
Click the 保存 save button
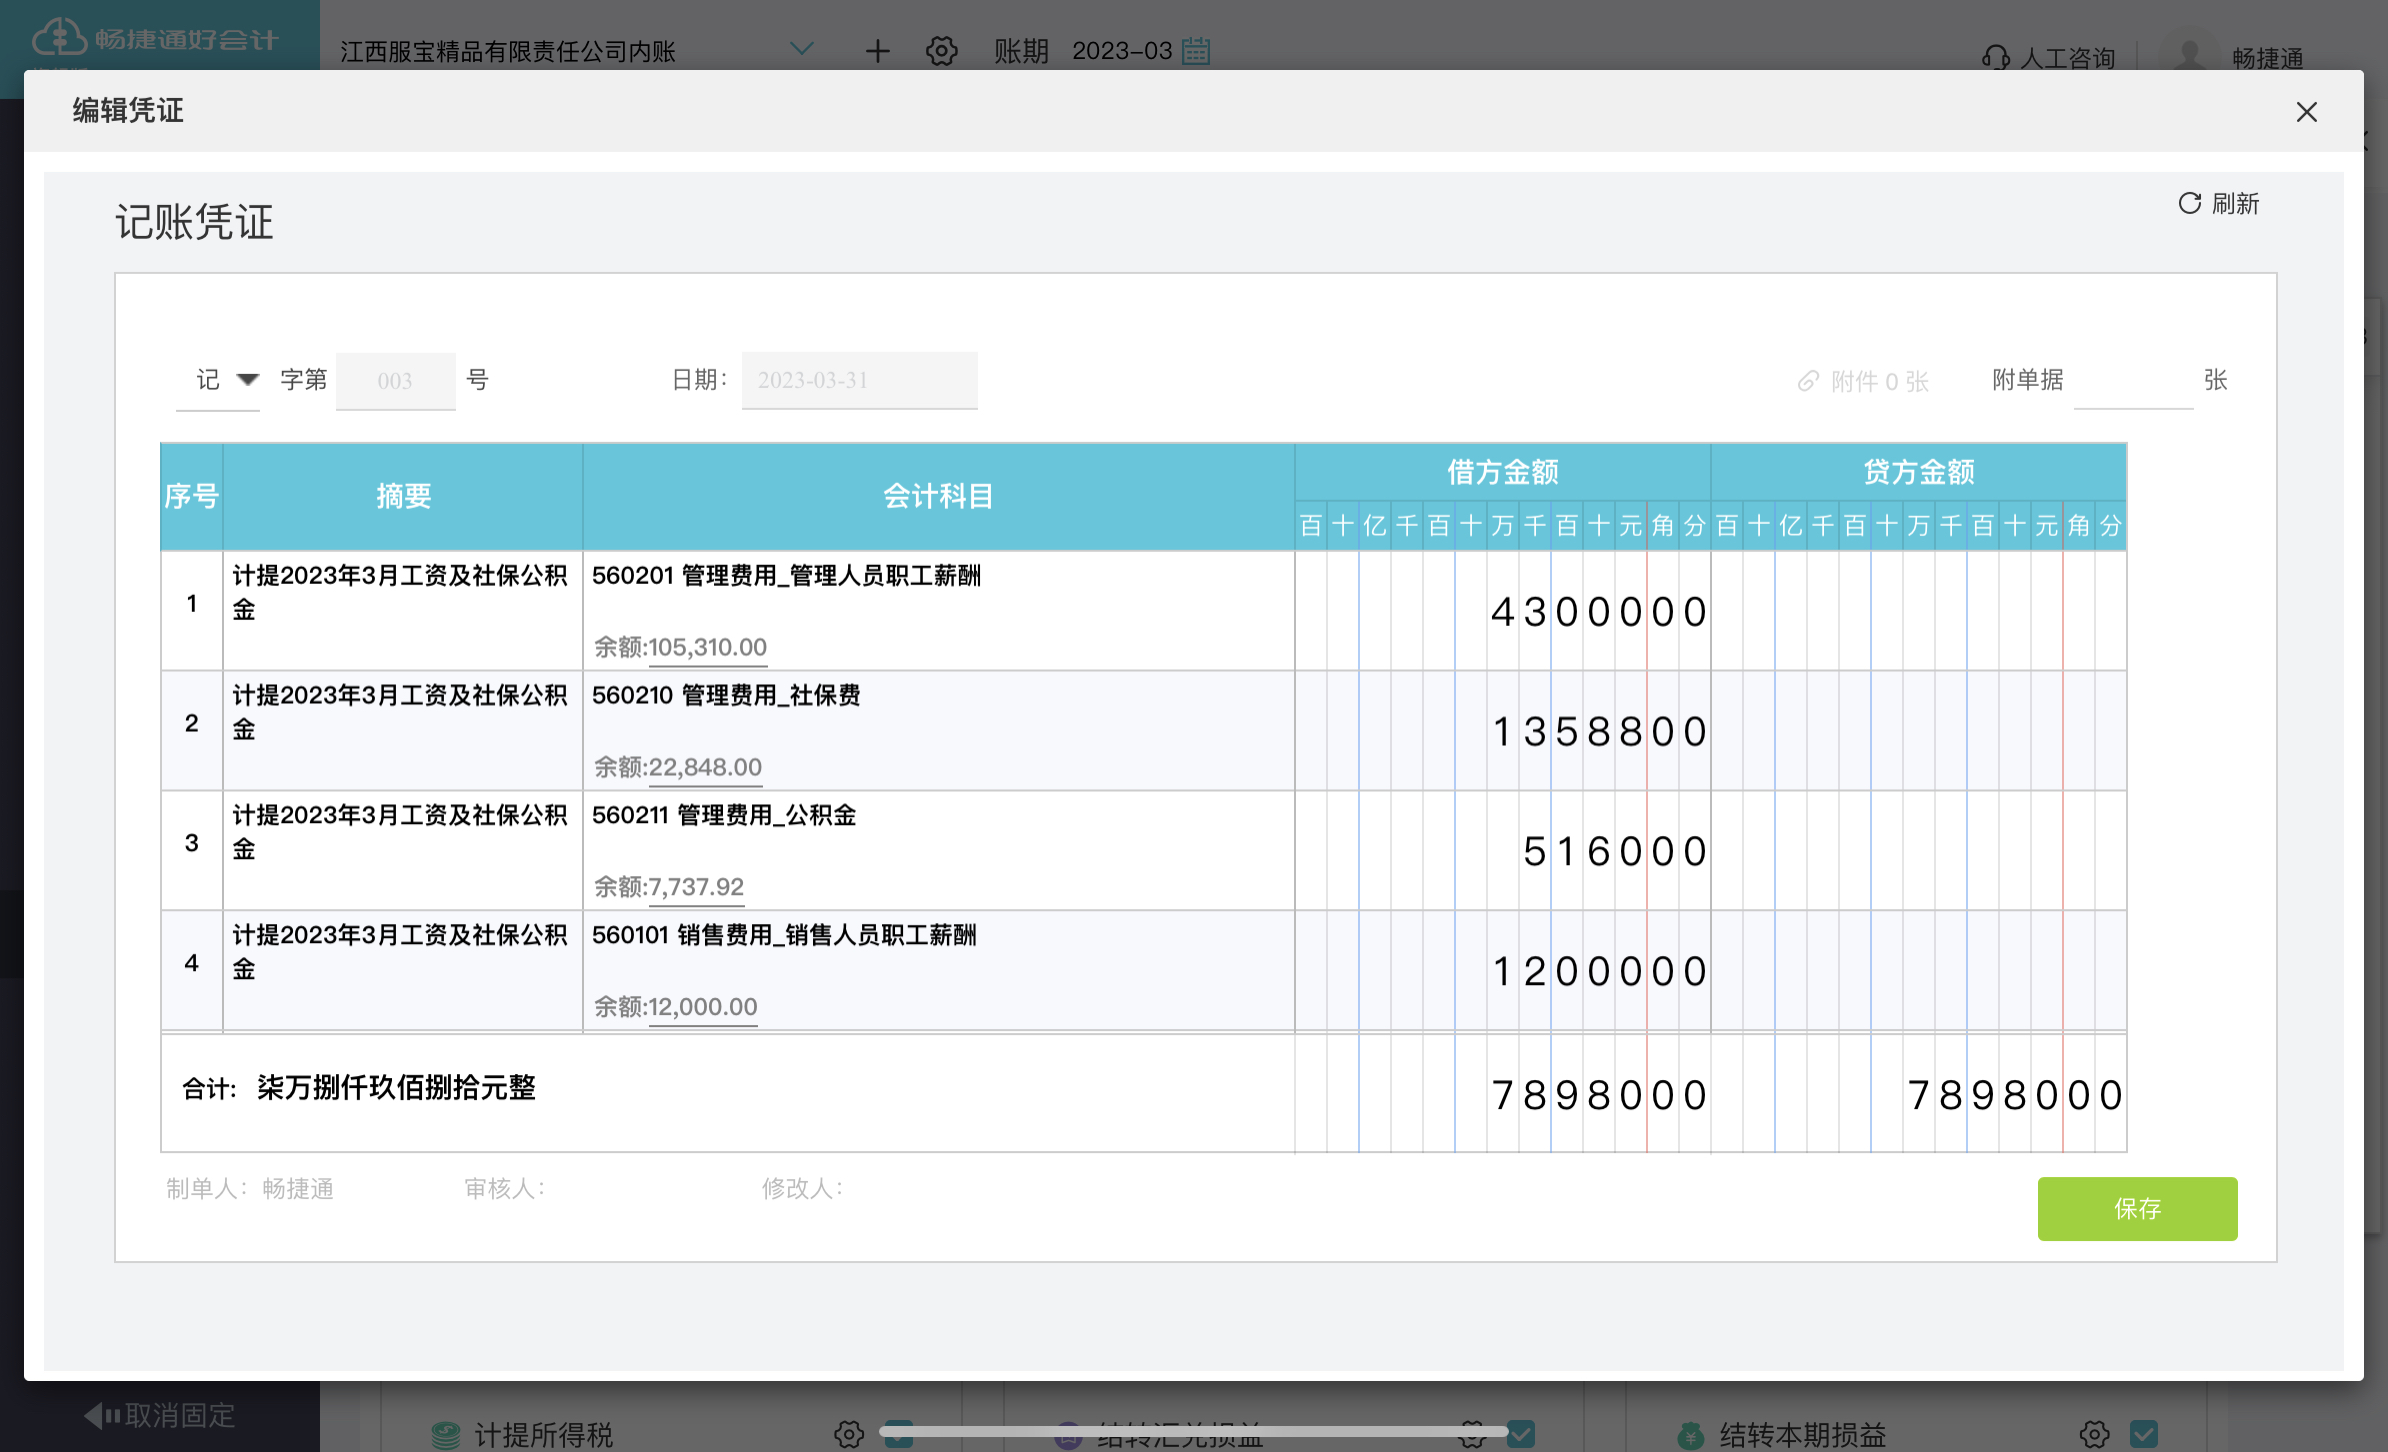(x=2137, y=1208)
